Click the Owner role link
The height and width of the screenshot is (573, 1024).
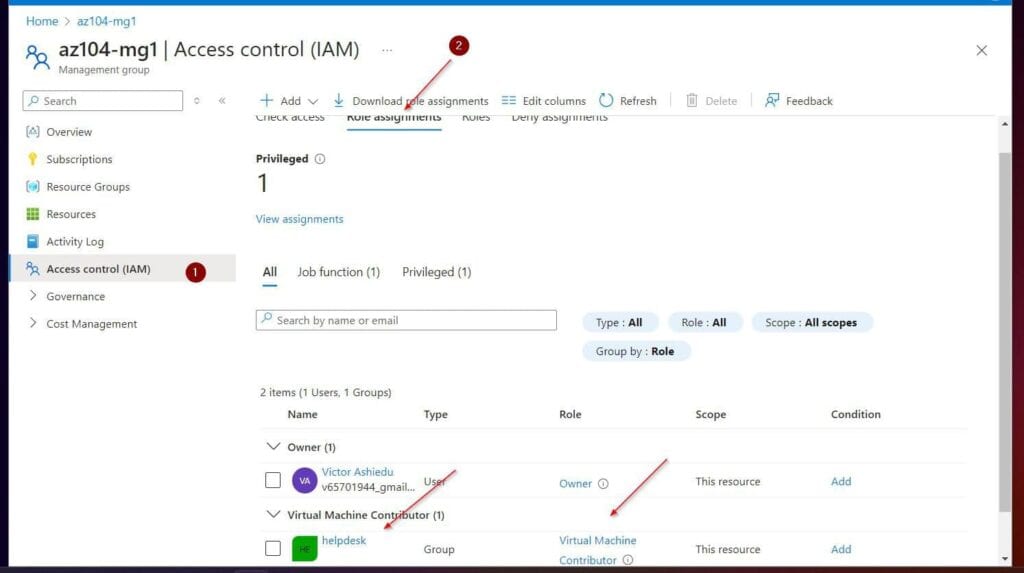click(575, 483)
